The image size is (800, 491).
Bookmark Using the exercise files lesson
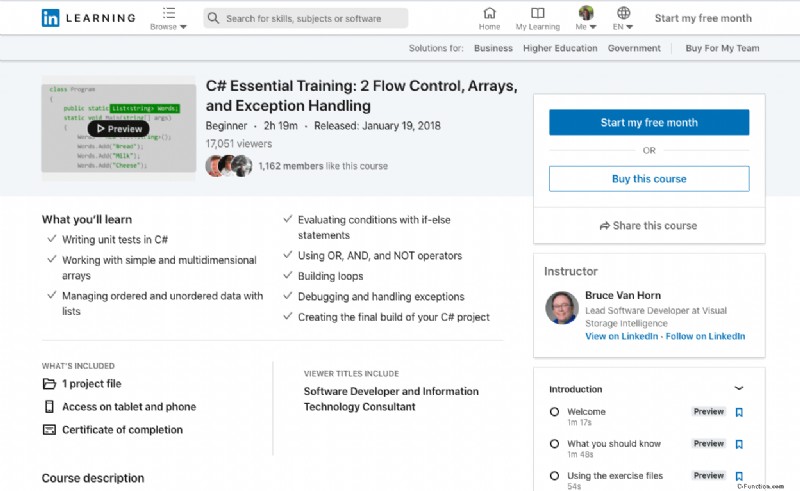pyautogui.click(x=739, y=476)
